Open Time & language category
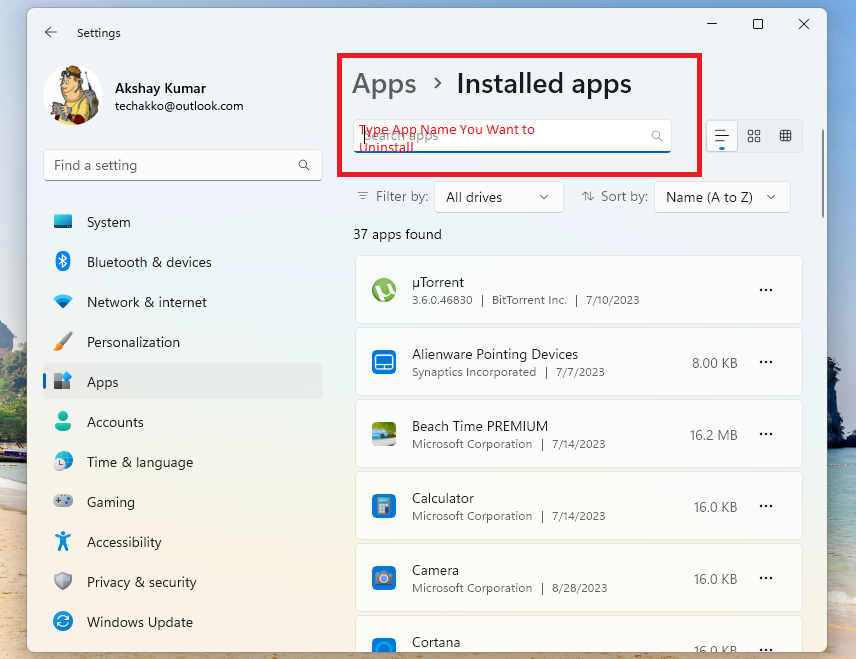 click(183, 462)
